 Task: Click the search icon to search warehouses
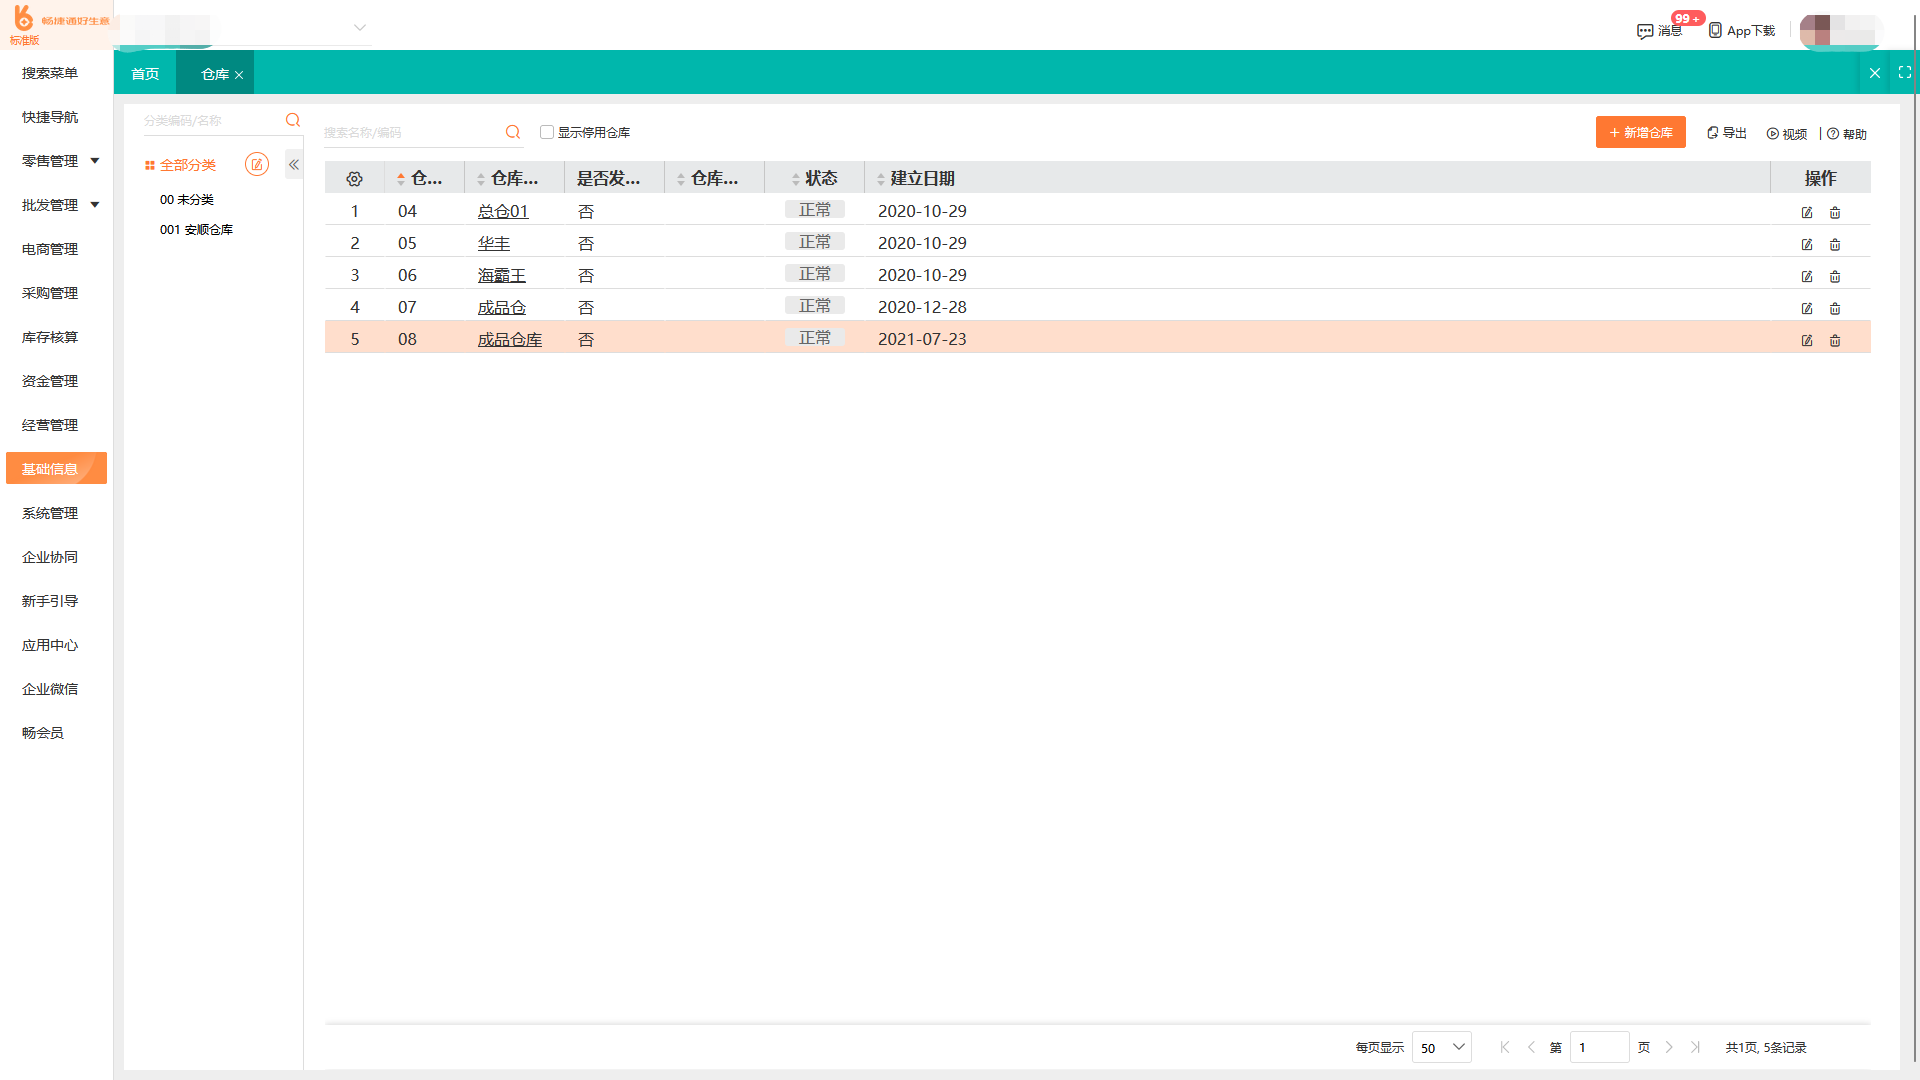514,132
